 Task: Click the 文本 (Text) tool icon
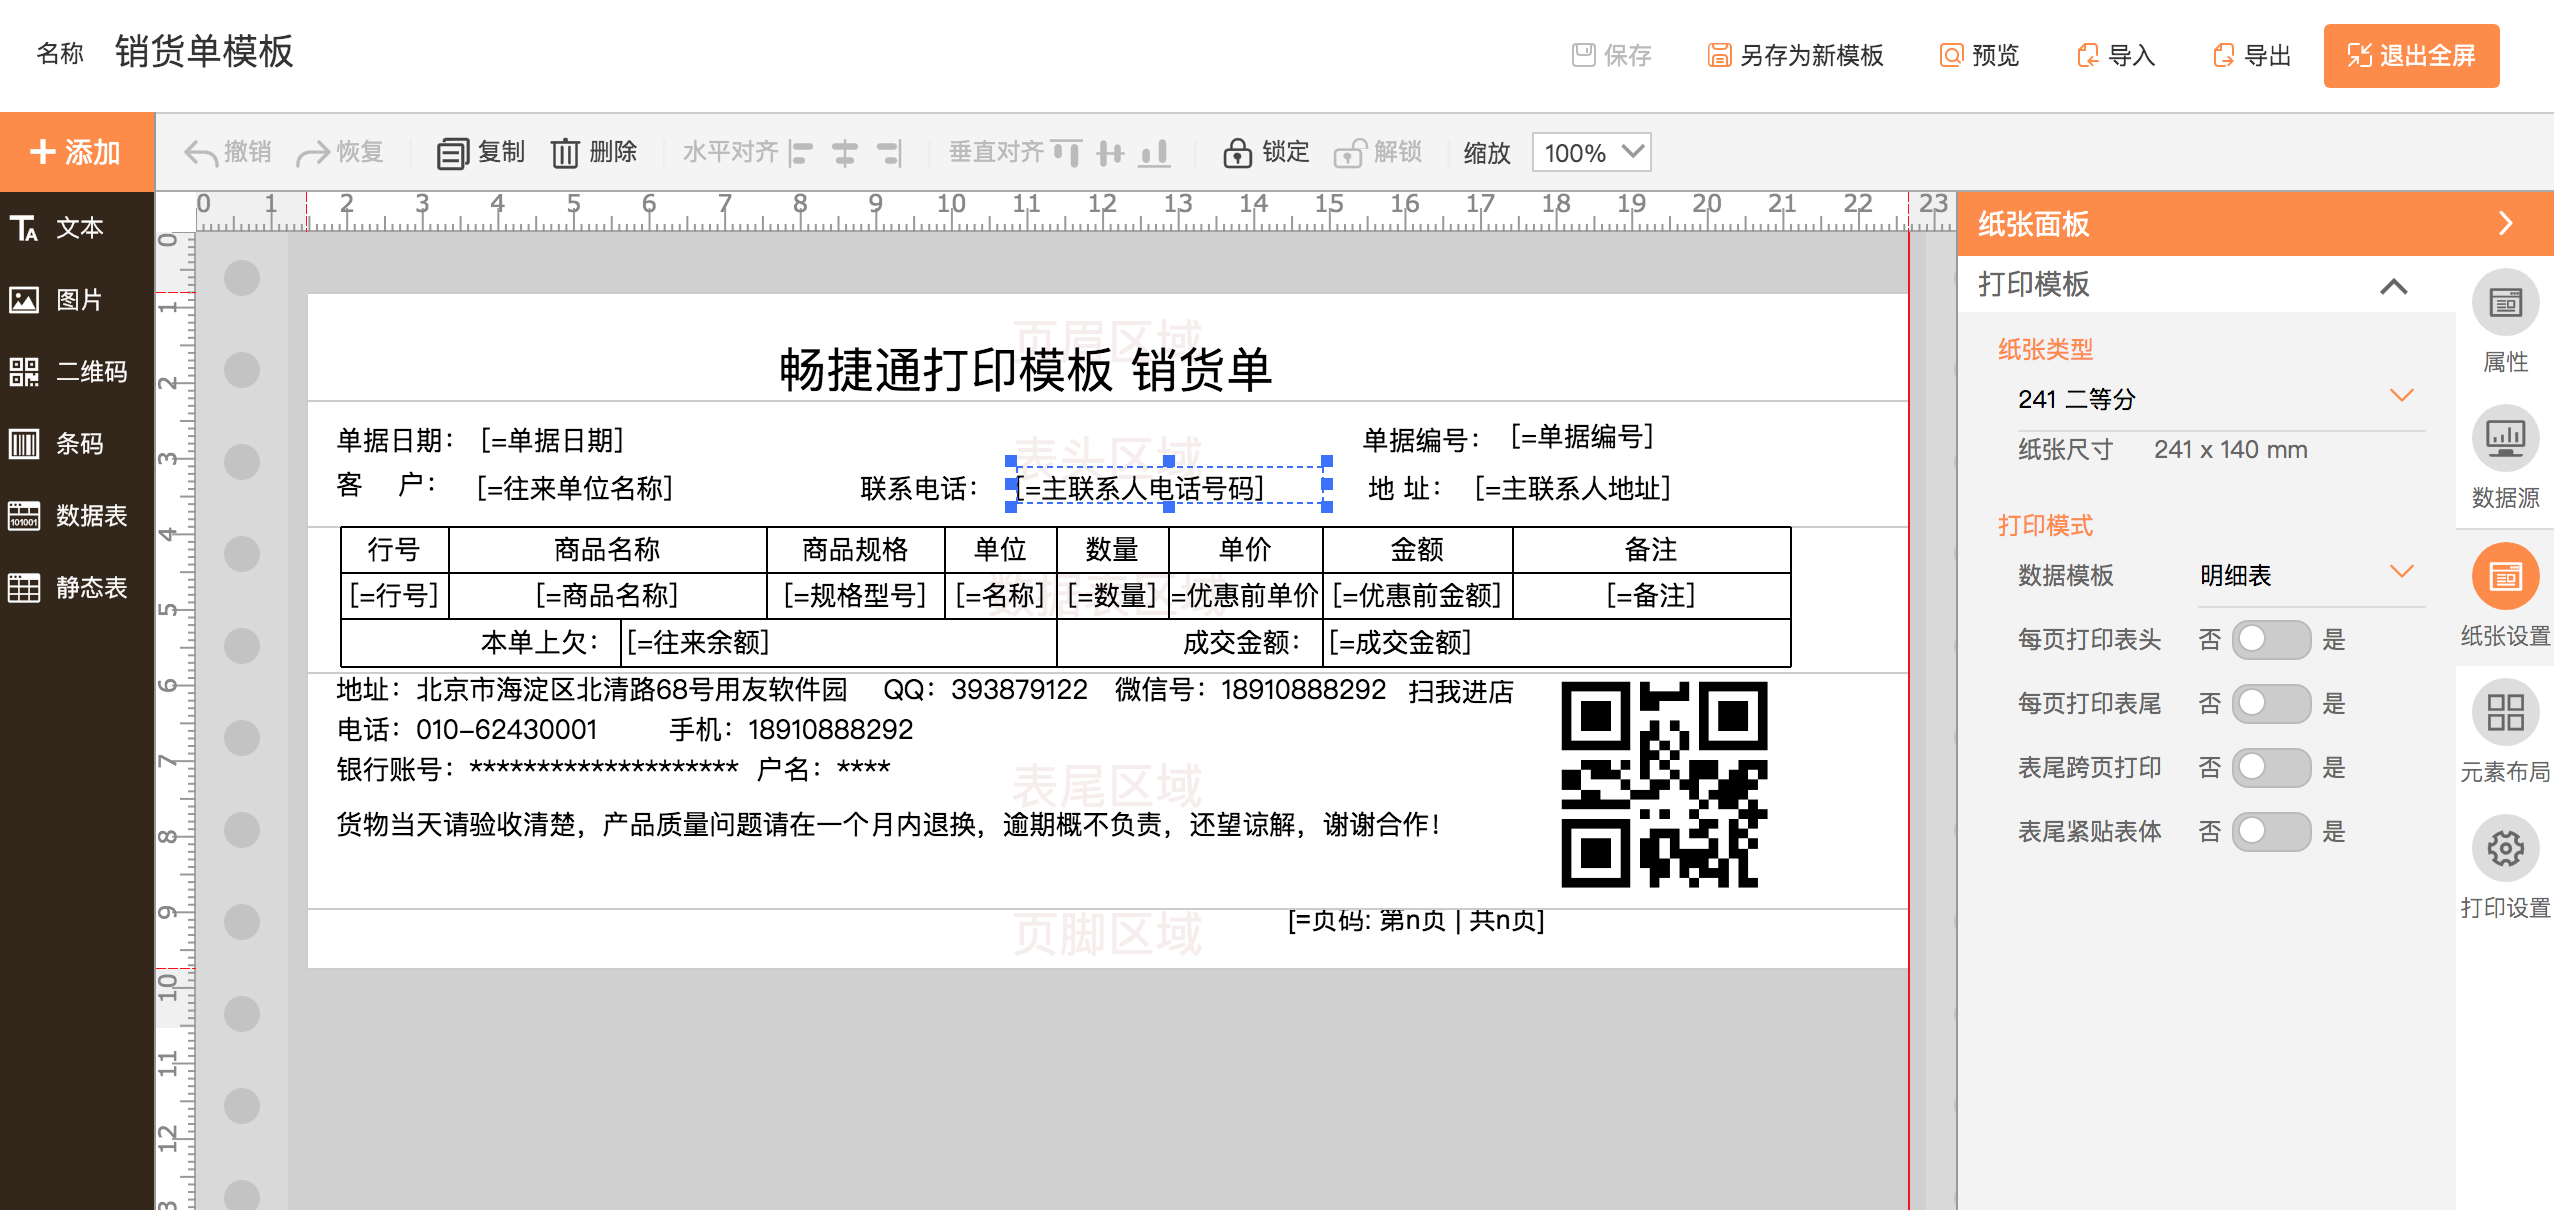tap(65, 226)
